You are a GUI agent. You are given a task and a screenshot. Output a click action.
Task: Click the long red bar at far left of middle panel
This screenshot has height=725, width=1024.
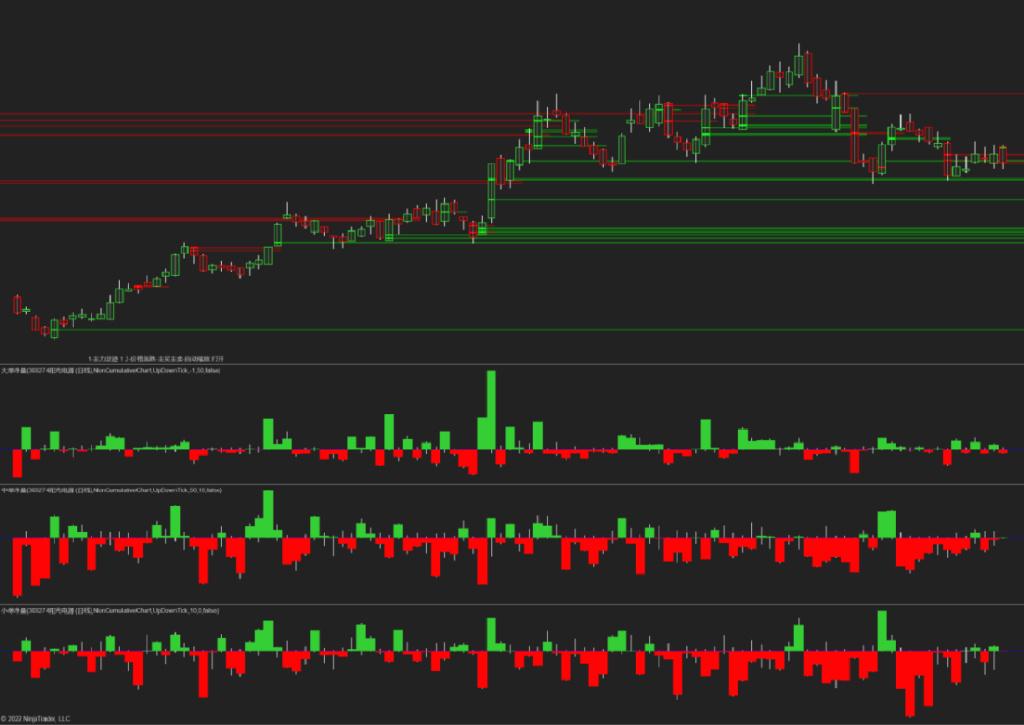[x=17, y=567]
